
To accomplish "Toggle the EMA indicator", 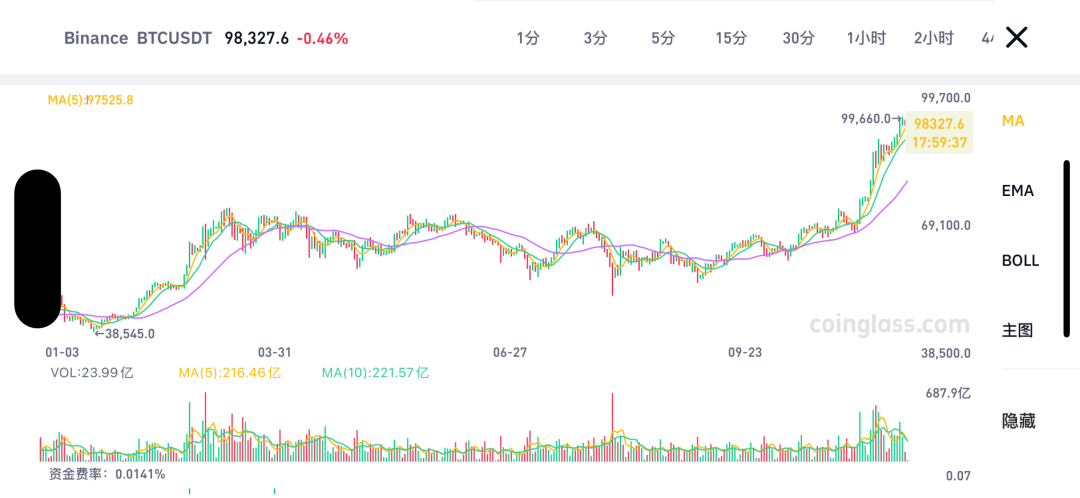I will click(x=1017, y=191).
